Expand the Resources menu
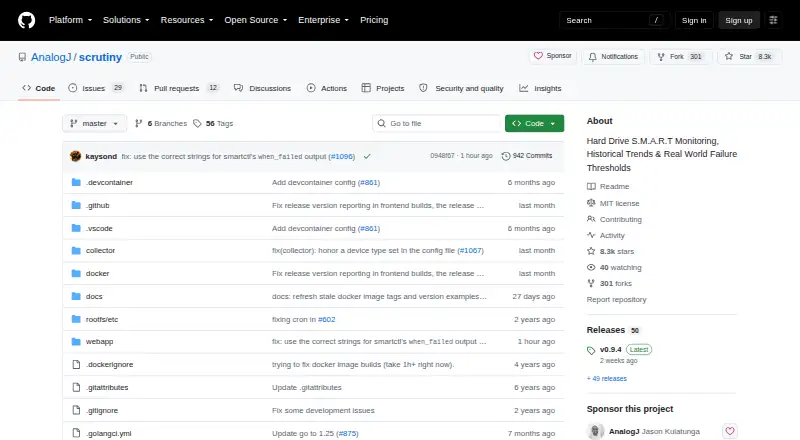Screen dimensions: 800x440 click(187, 20)
